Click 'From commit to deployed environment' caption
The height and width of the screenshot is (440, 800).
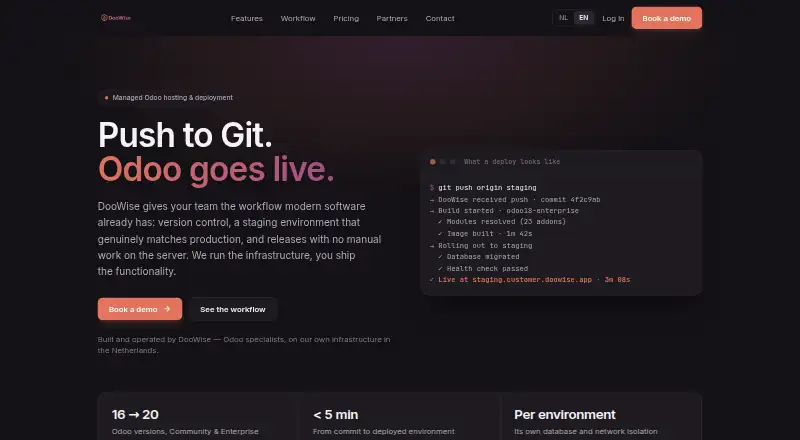[x=384, y=431]
